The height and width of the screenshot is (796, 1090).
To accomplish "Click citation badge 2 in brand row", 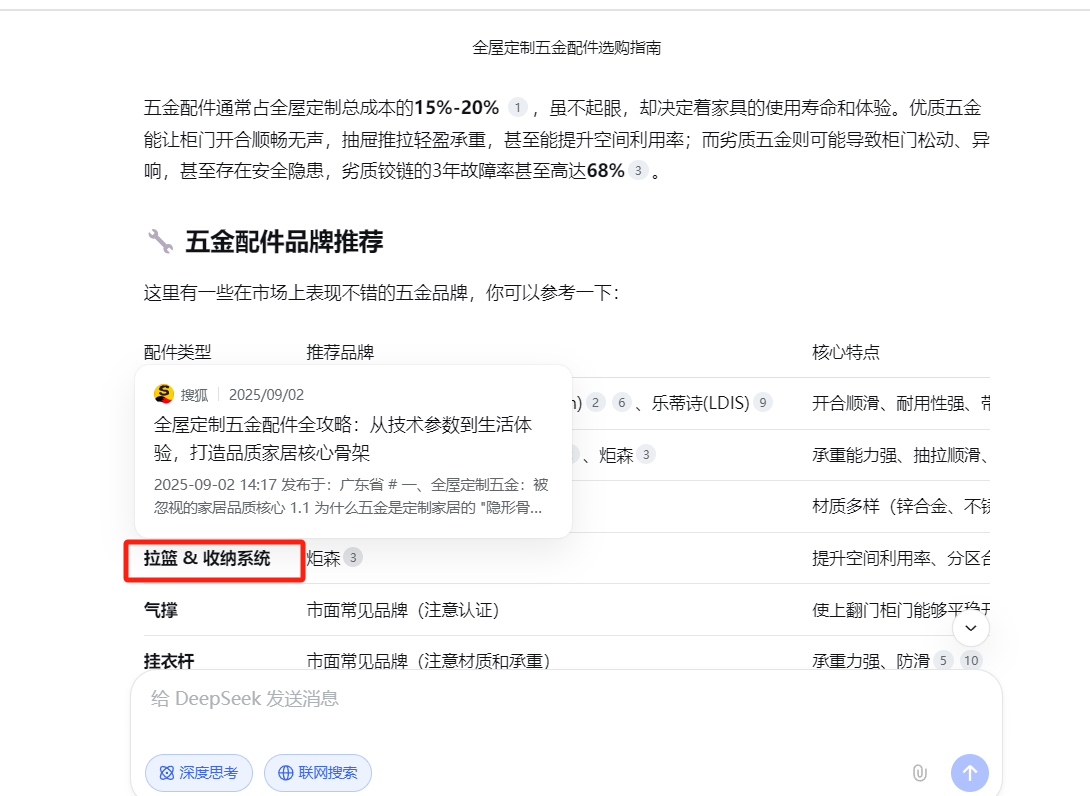I will point(594,402).
